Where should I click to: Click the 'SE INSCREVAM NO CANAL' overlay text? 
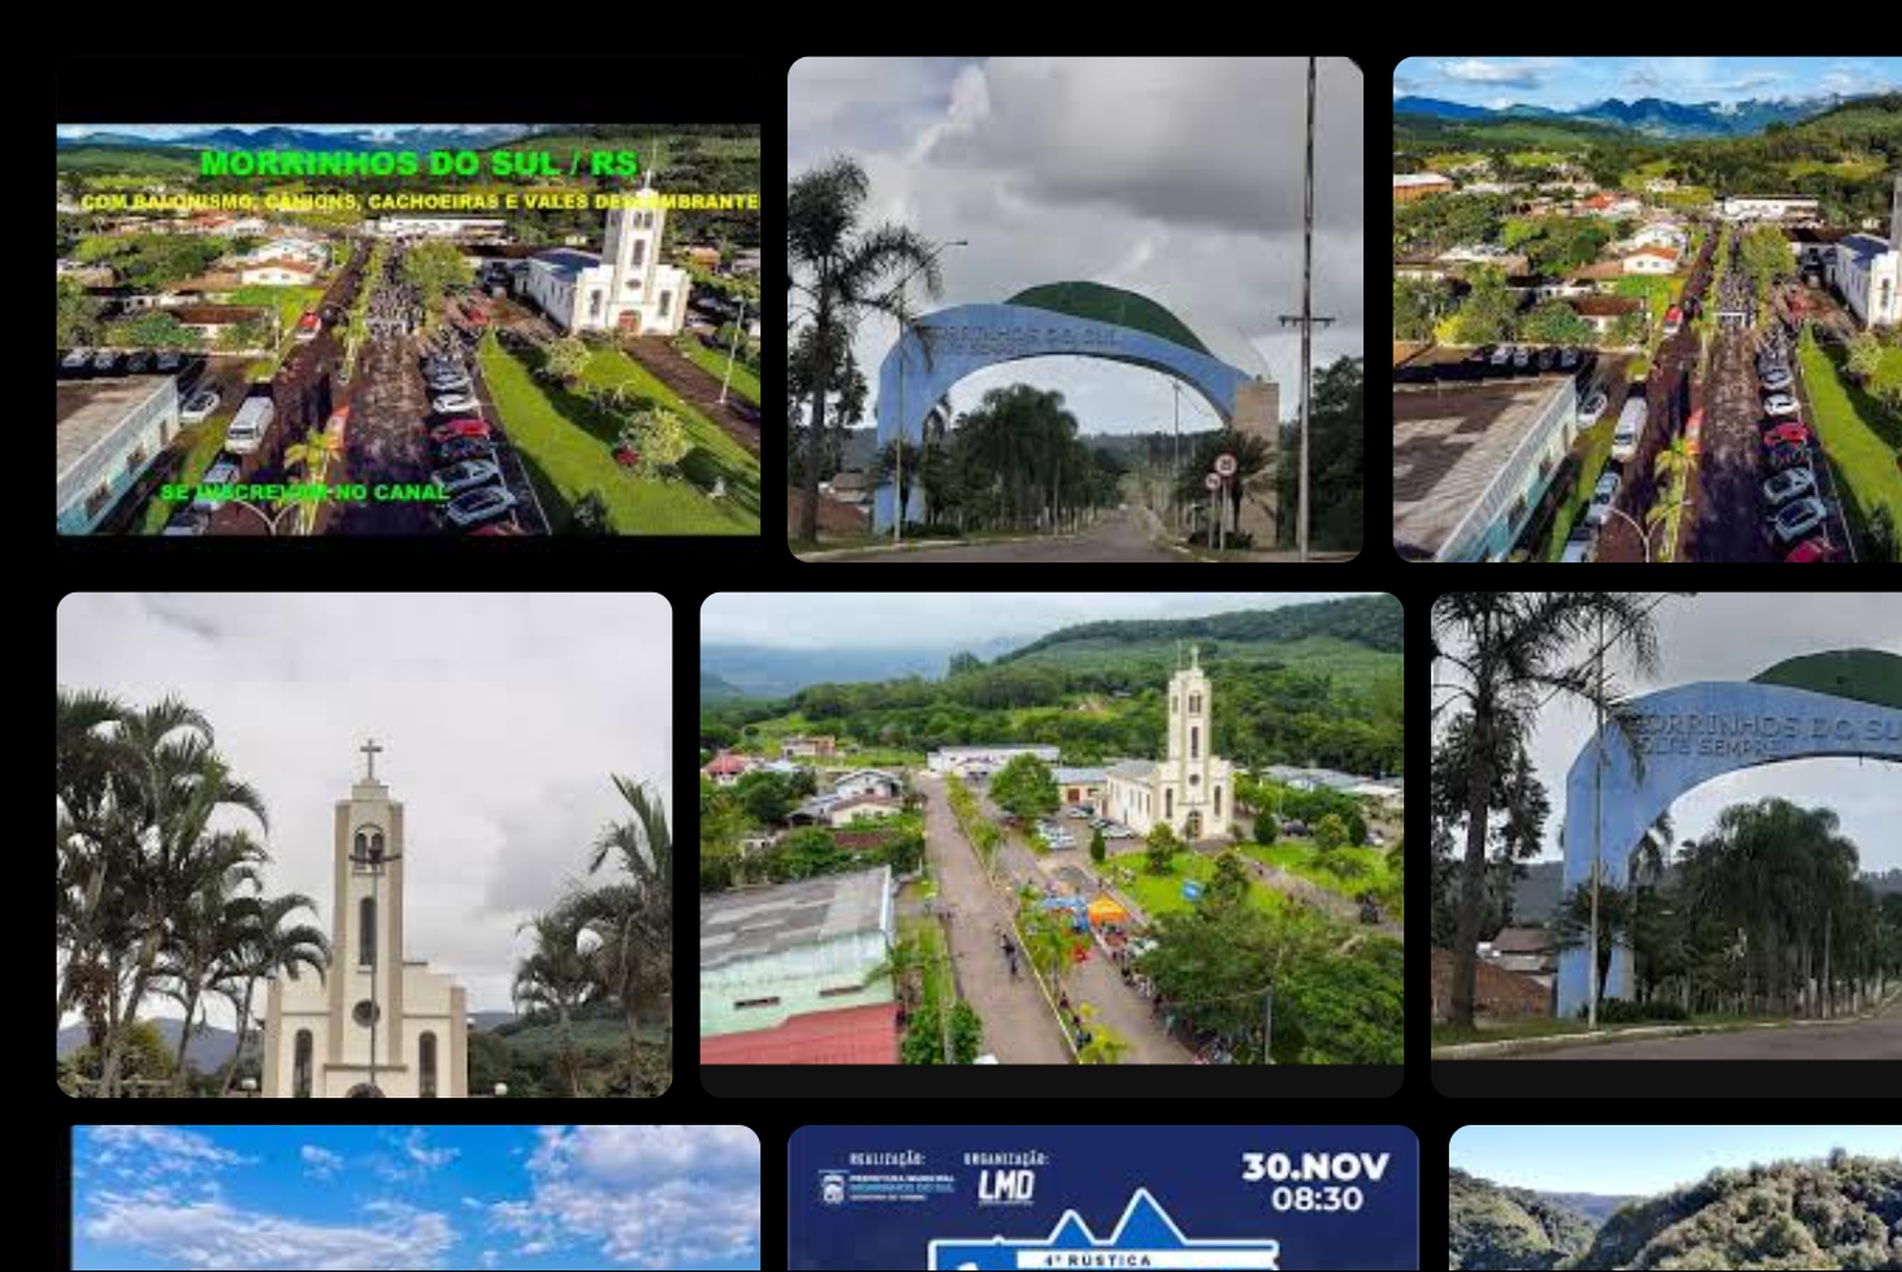[x=305, y=492]
